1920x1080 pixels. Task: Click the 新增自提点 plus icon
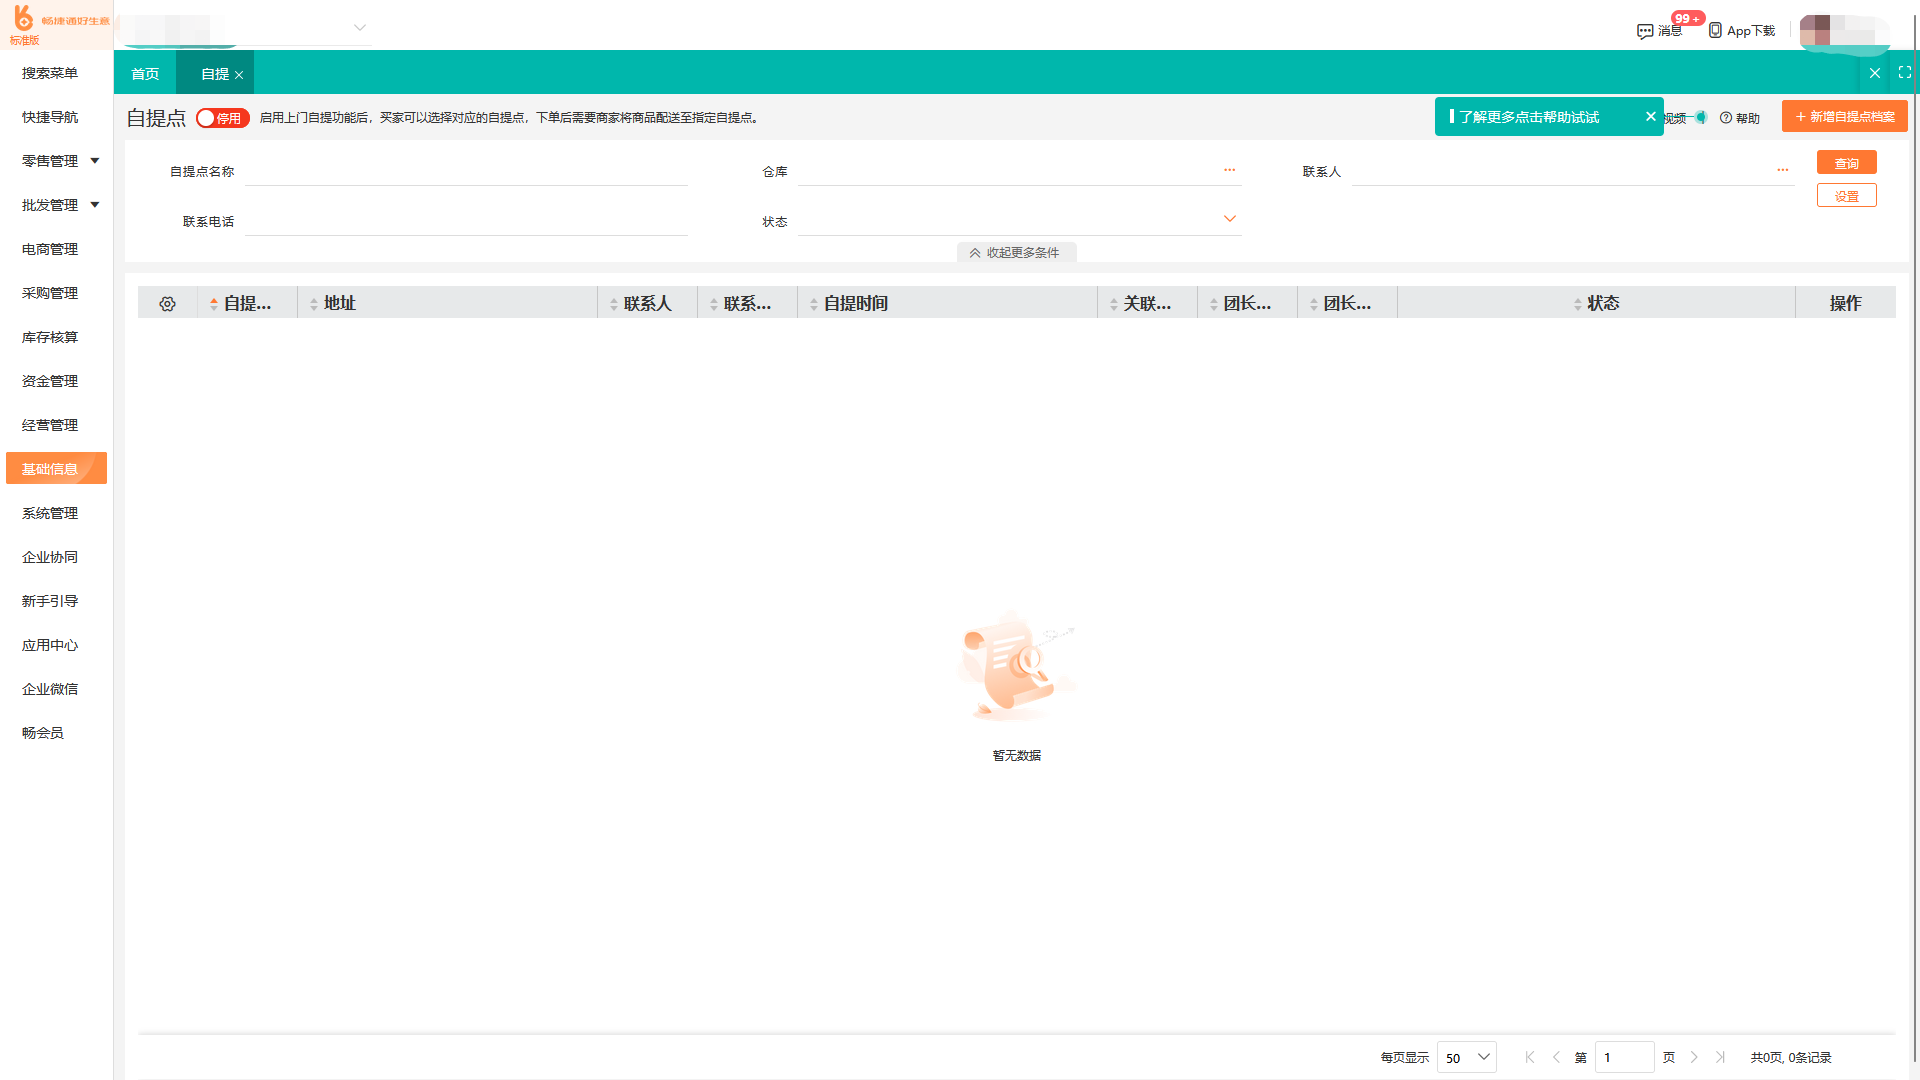1800,117
